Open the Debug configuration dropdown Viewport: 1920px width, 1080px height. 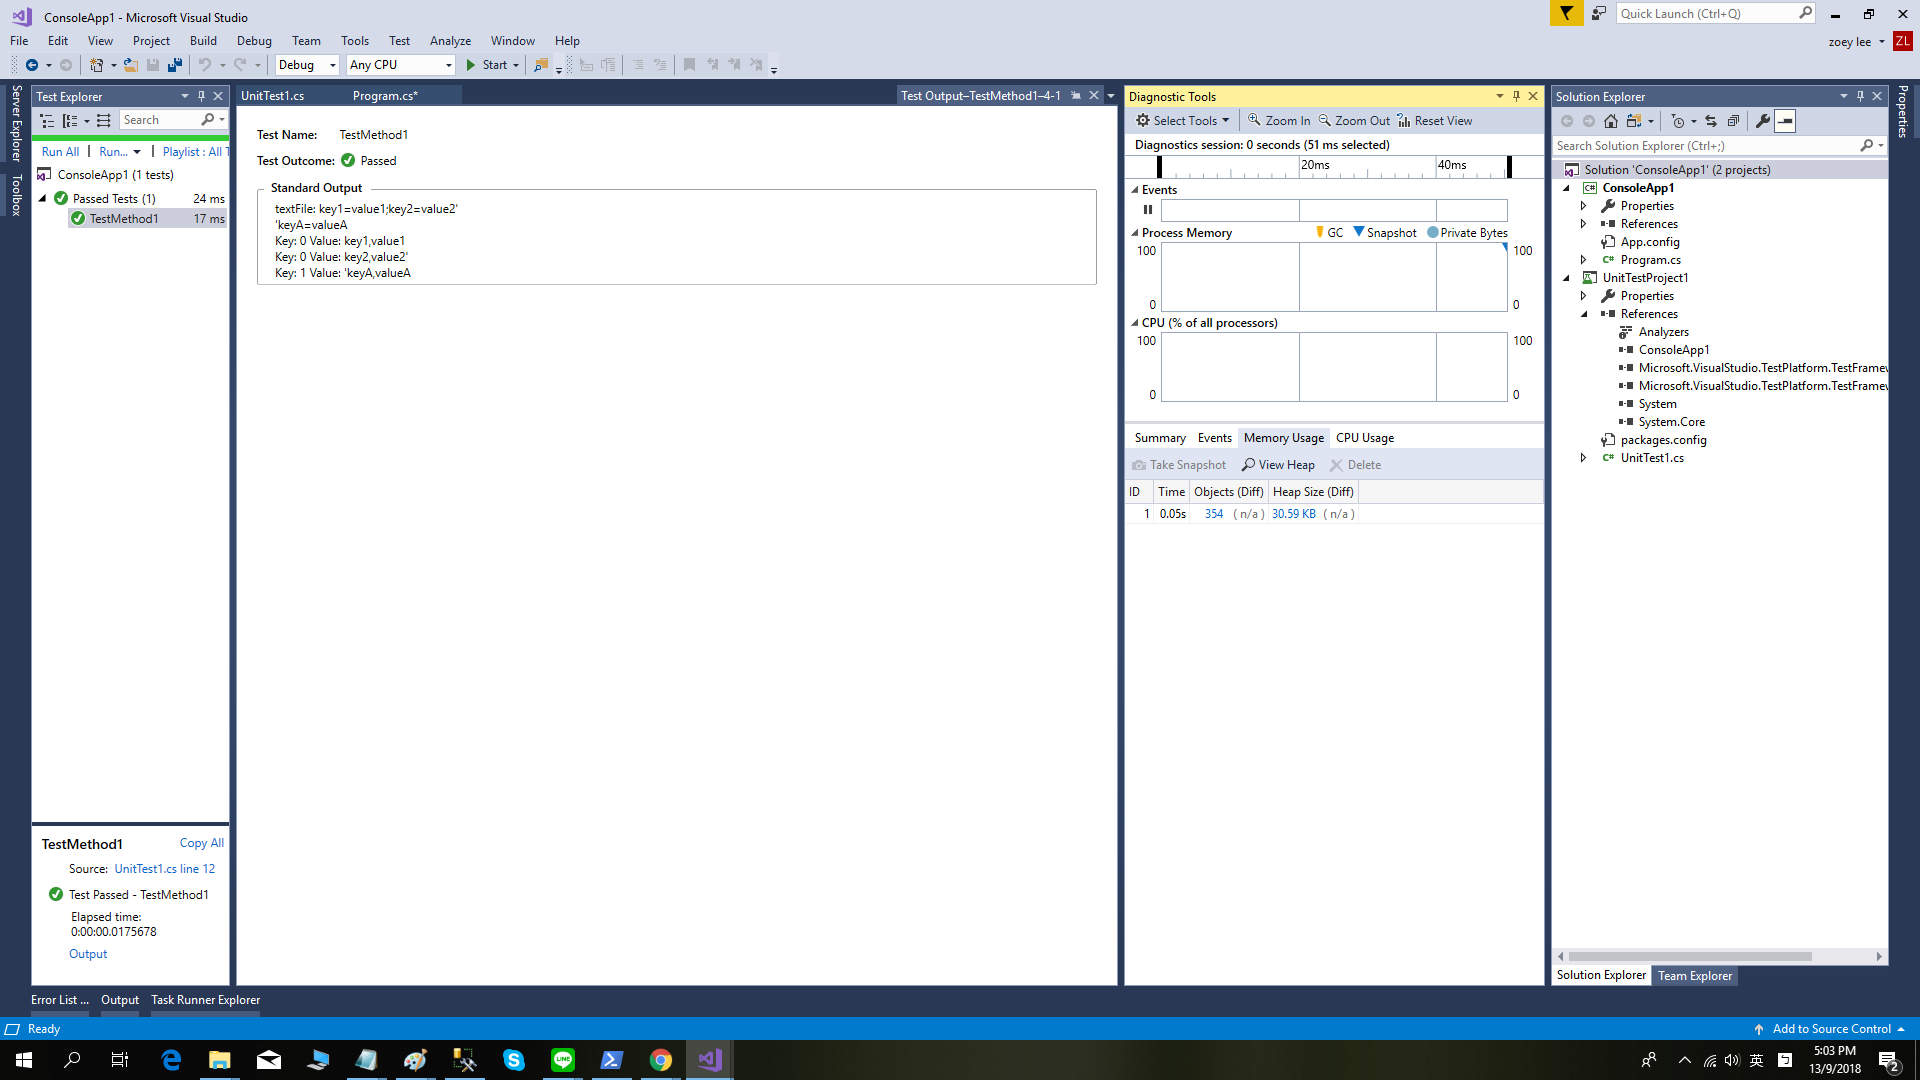click(332, 65)
